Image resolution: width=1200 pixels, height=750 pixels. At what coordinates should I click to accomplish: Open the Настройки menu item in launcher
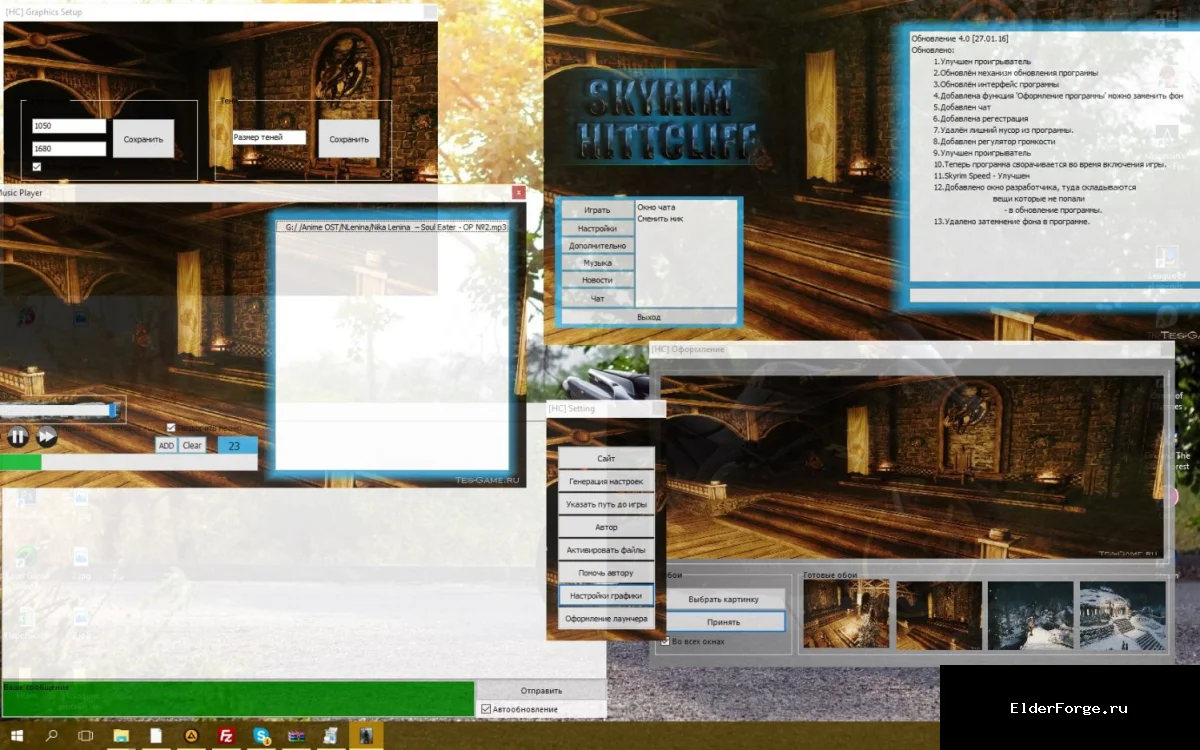(x=597, y=228)
